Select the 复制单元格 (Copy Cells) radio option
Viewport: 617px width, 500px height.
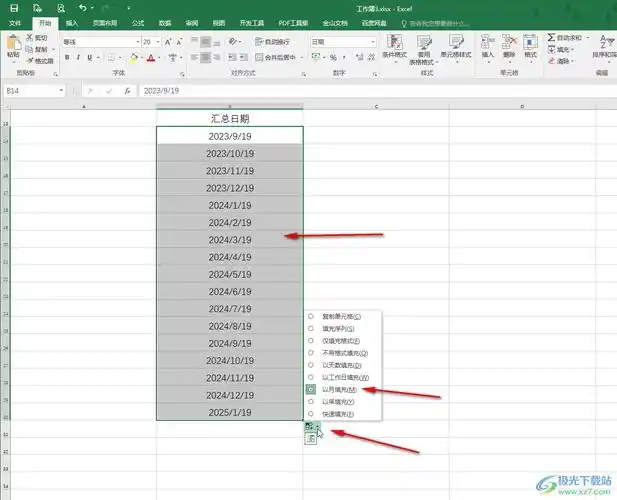click(x=342, y=316)
